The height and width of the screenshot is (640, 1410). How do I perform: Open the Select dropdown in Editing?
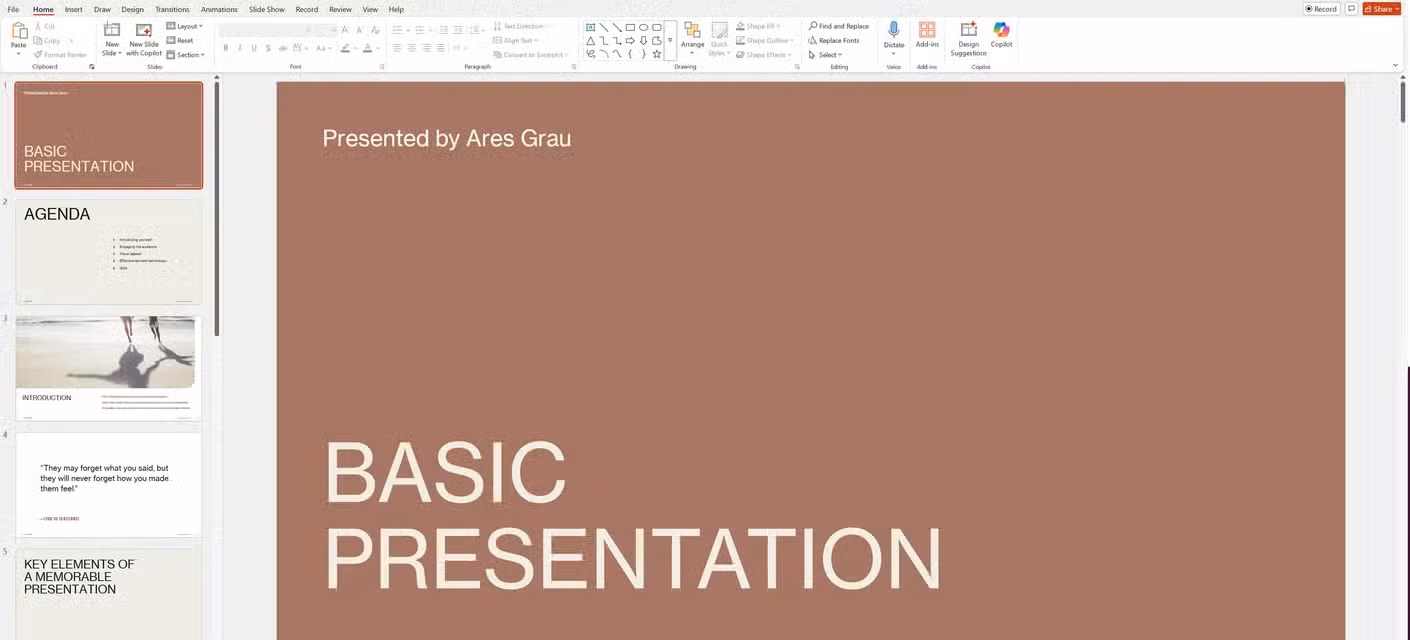[825, 55]
